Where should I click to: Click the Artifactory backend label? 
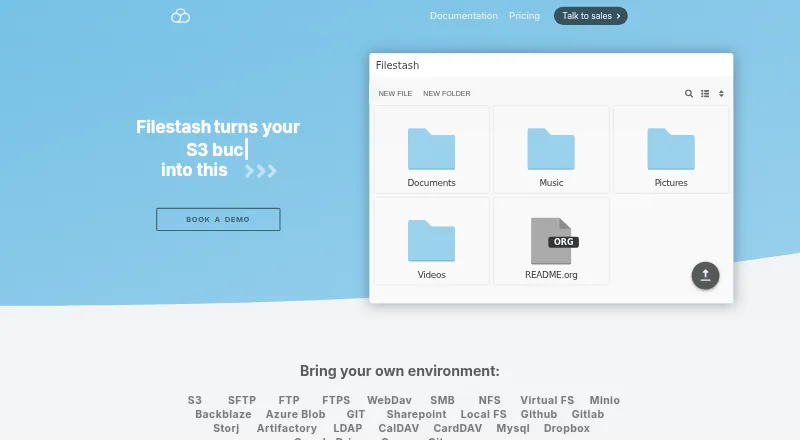click(287, 428)
